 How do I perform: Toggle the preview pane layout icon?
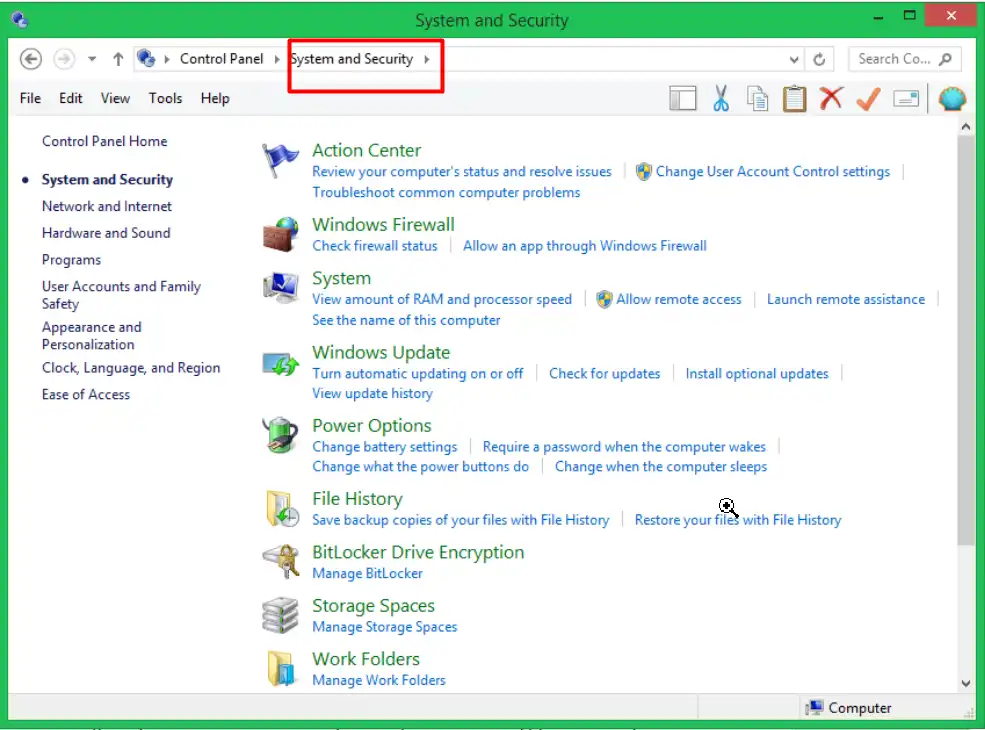683,98
